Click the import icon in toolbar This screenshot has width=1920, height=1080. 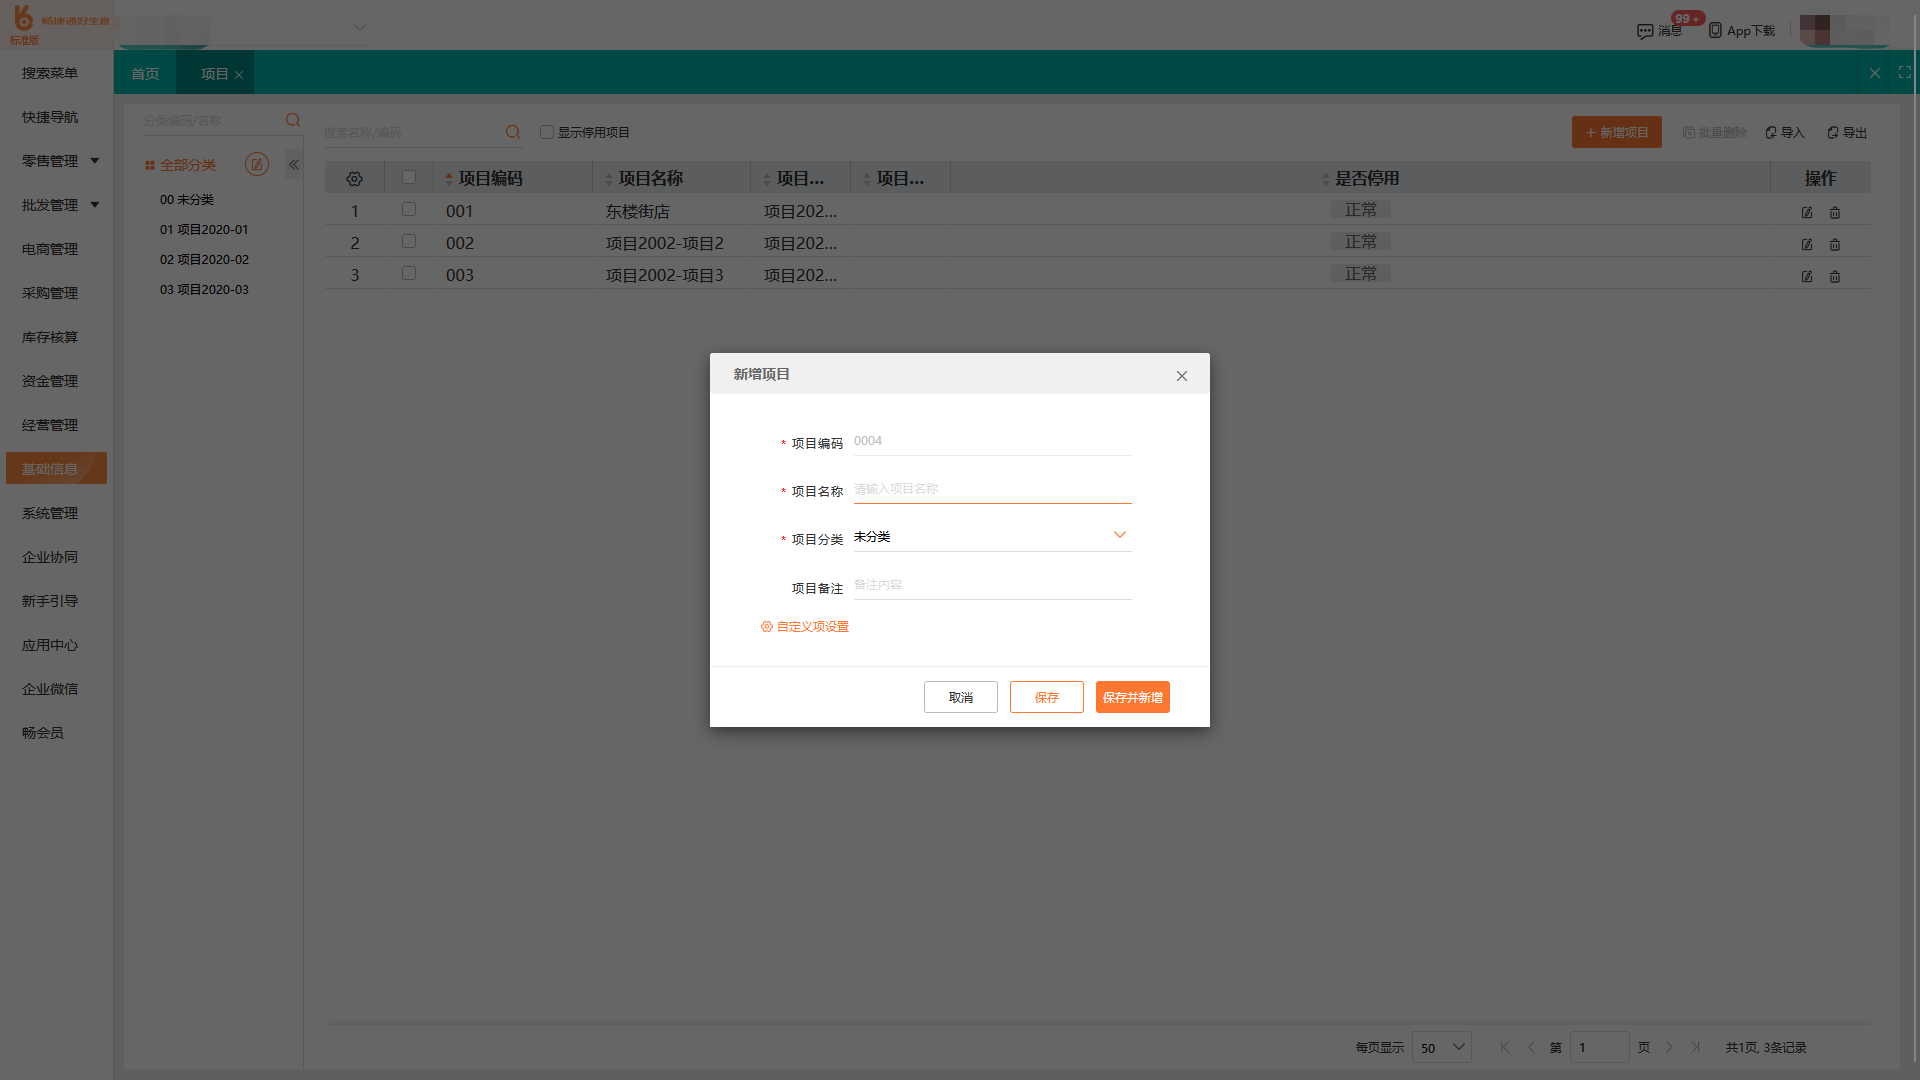point(1787,131)
